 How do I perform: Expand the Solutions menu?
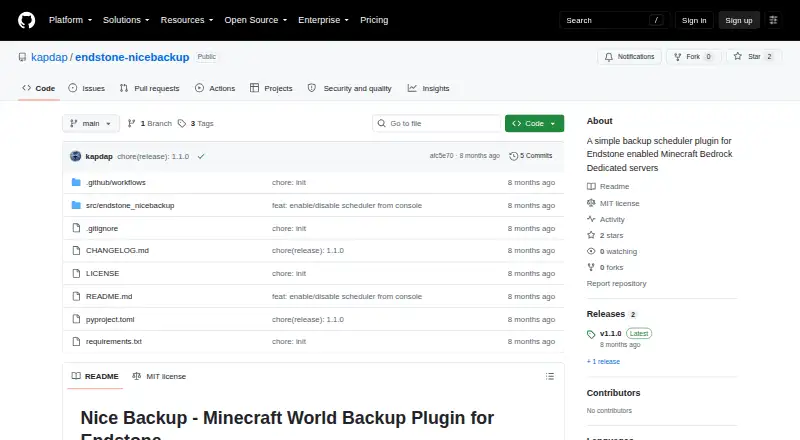[126, 20]
